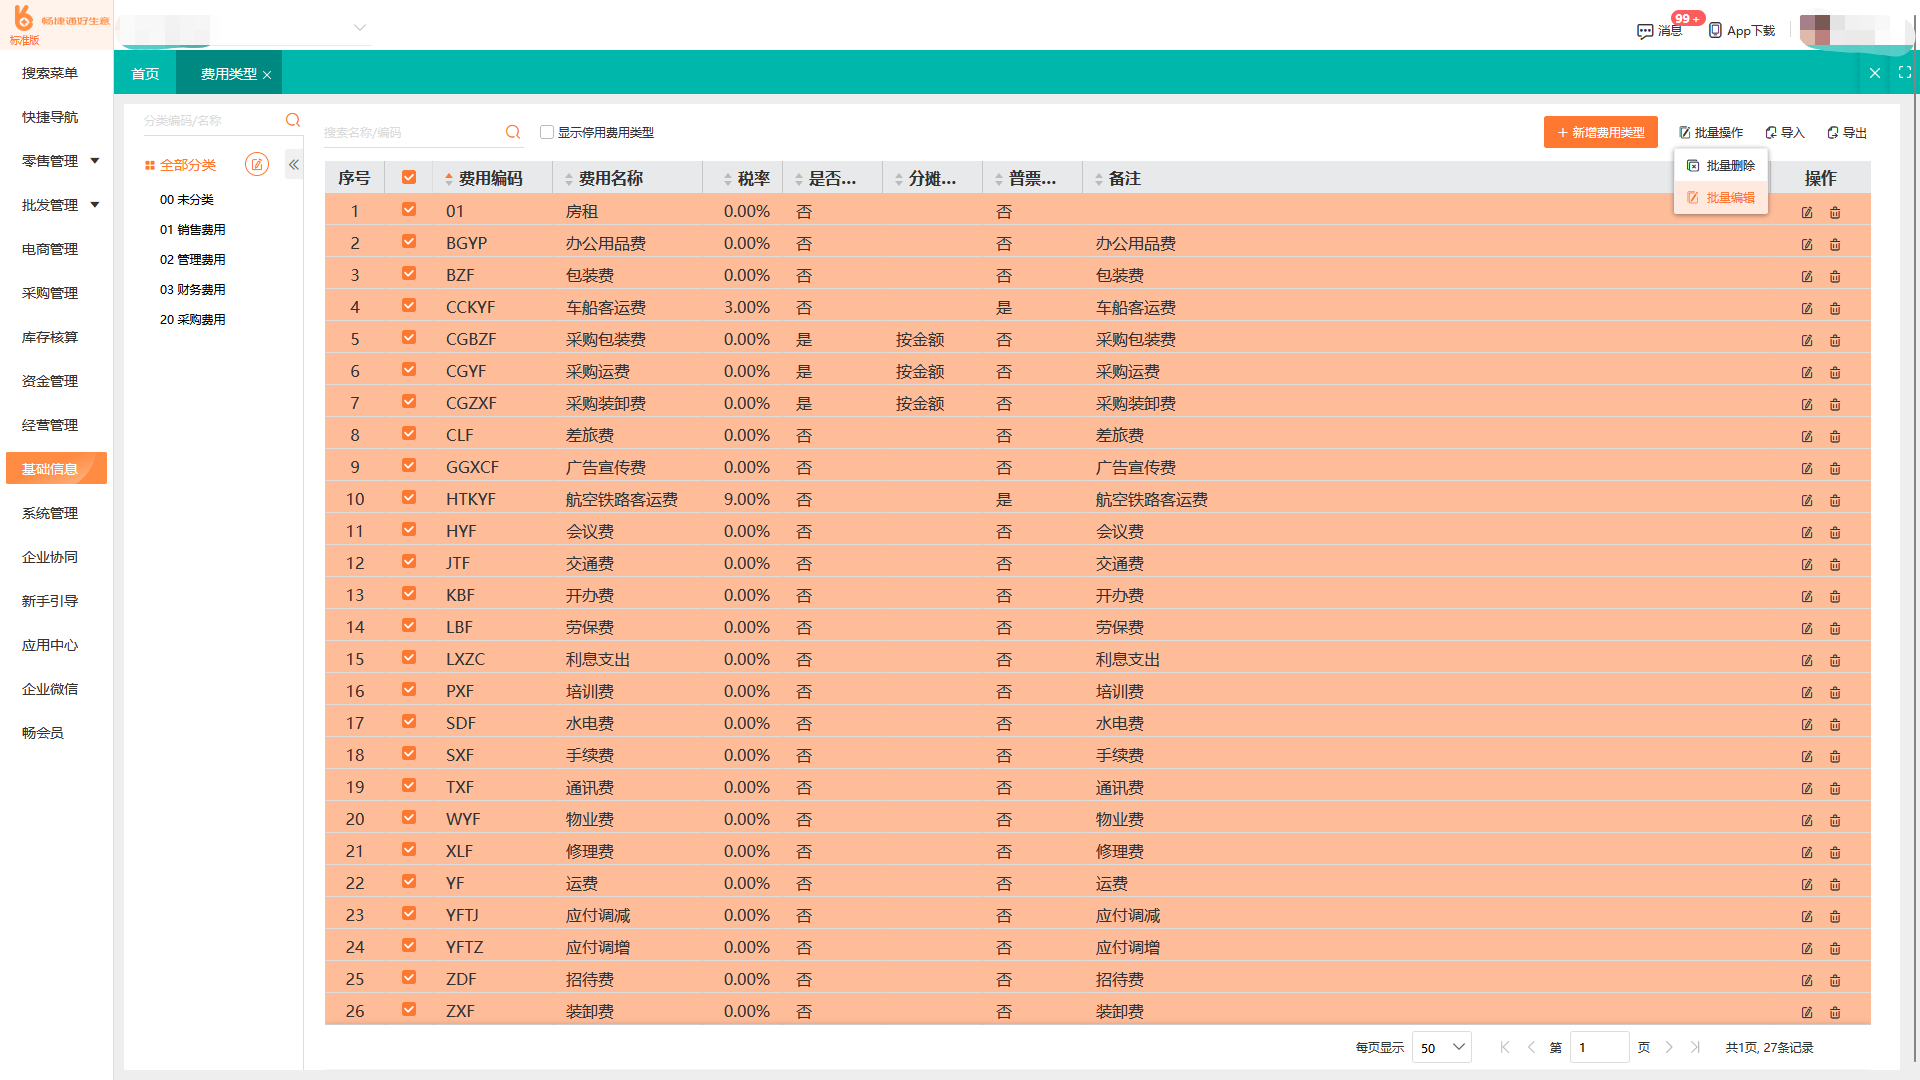Click the delete trash icon for row 26
This screenshot has width=1920, height=1080.
(1834, 1010)
